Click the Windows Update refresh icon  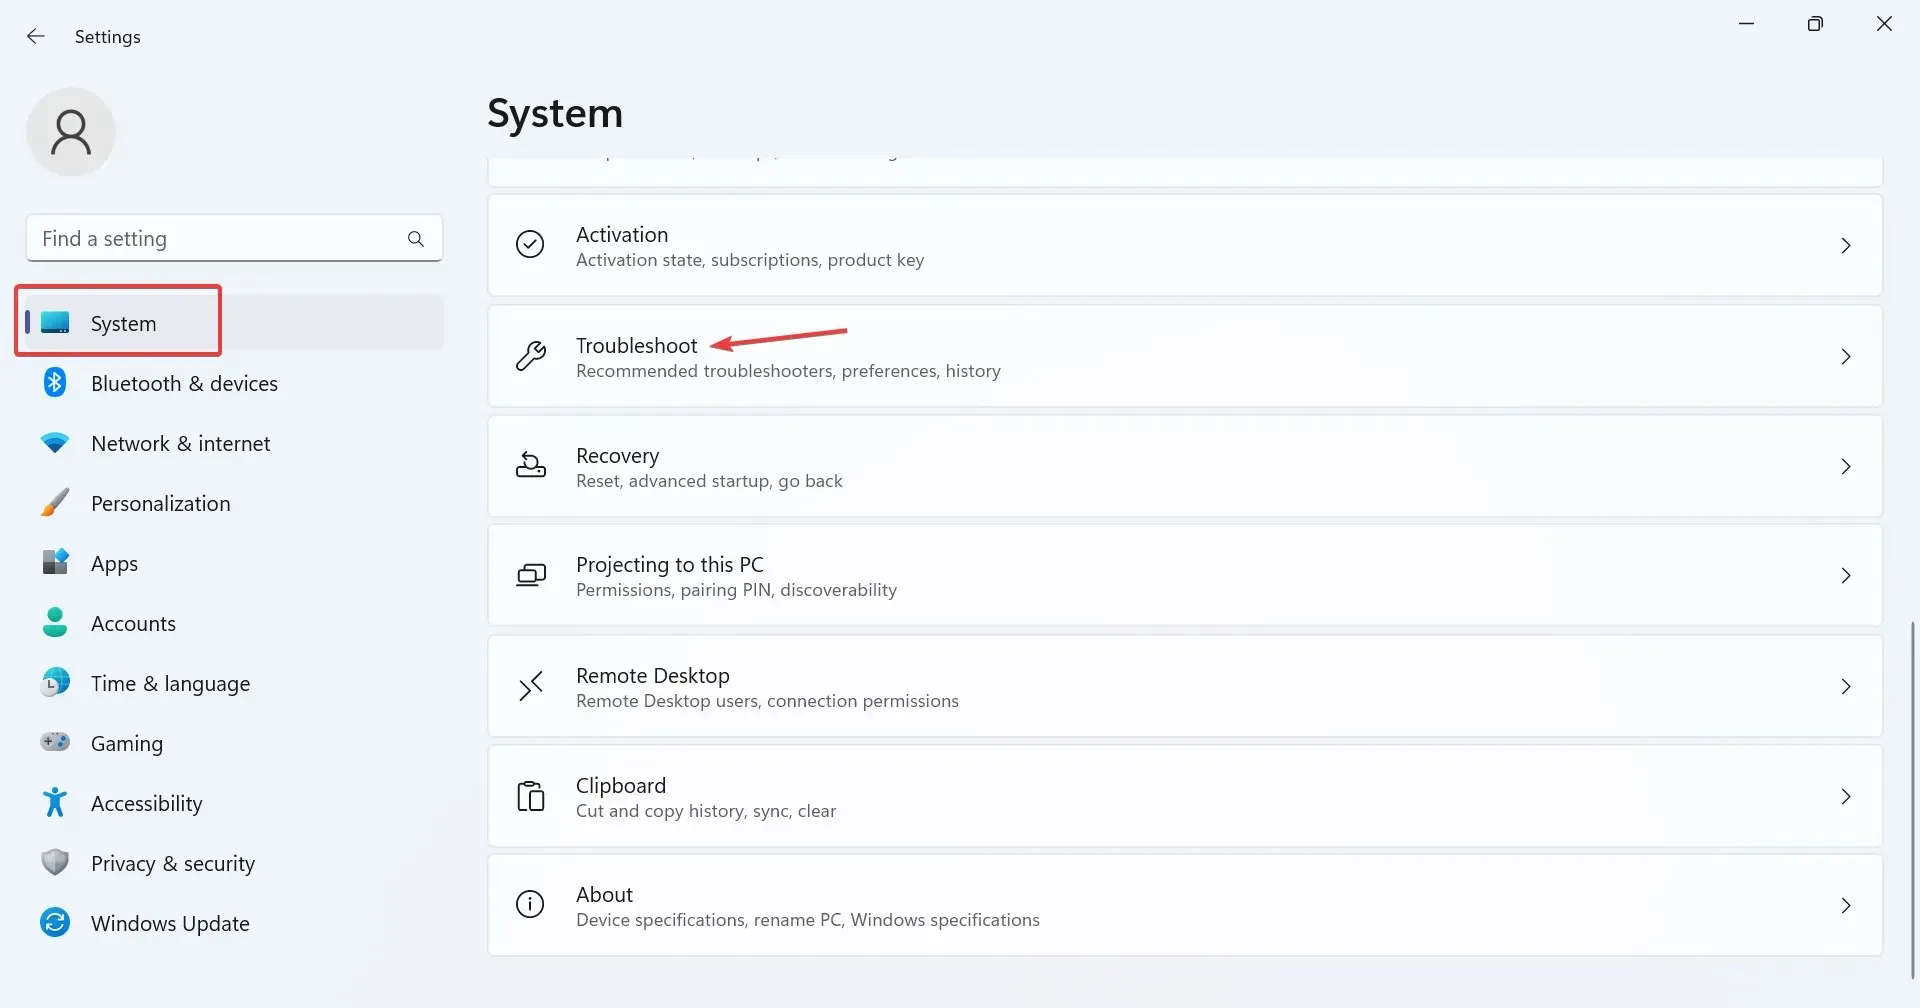[55, 922]
